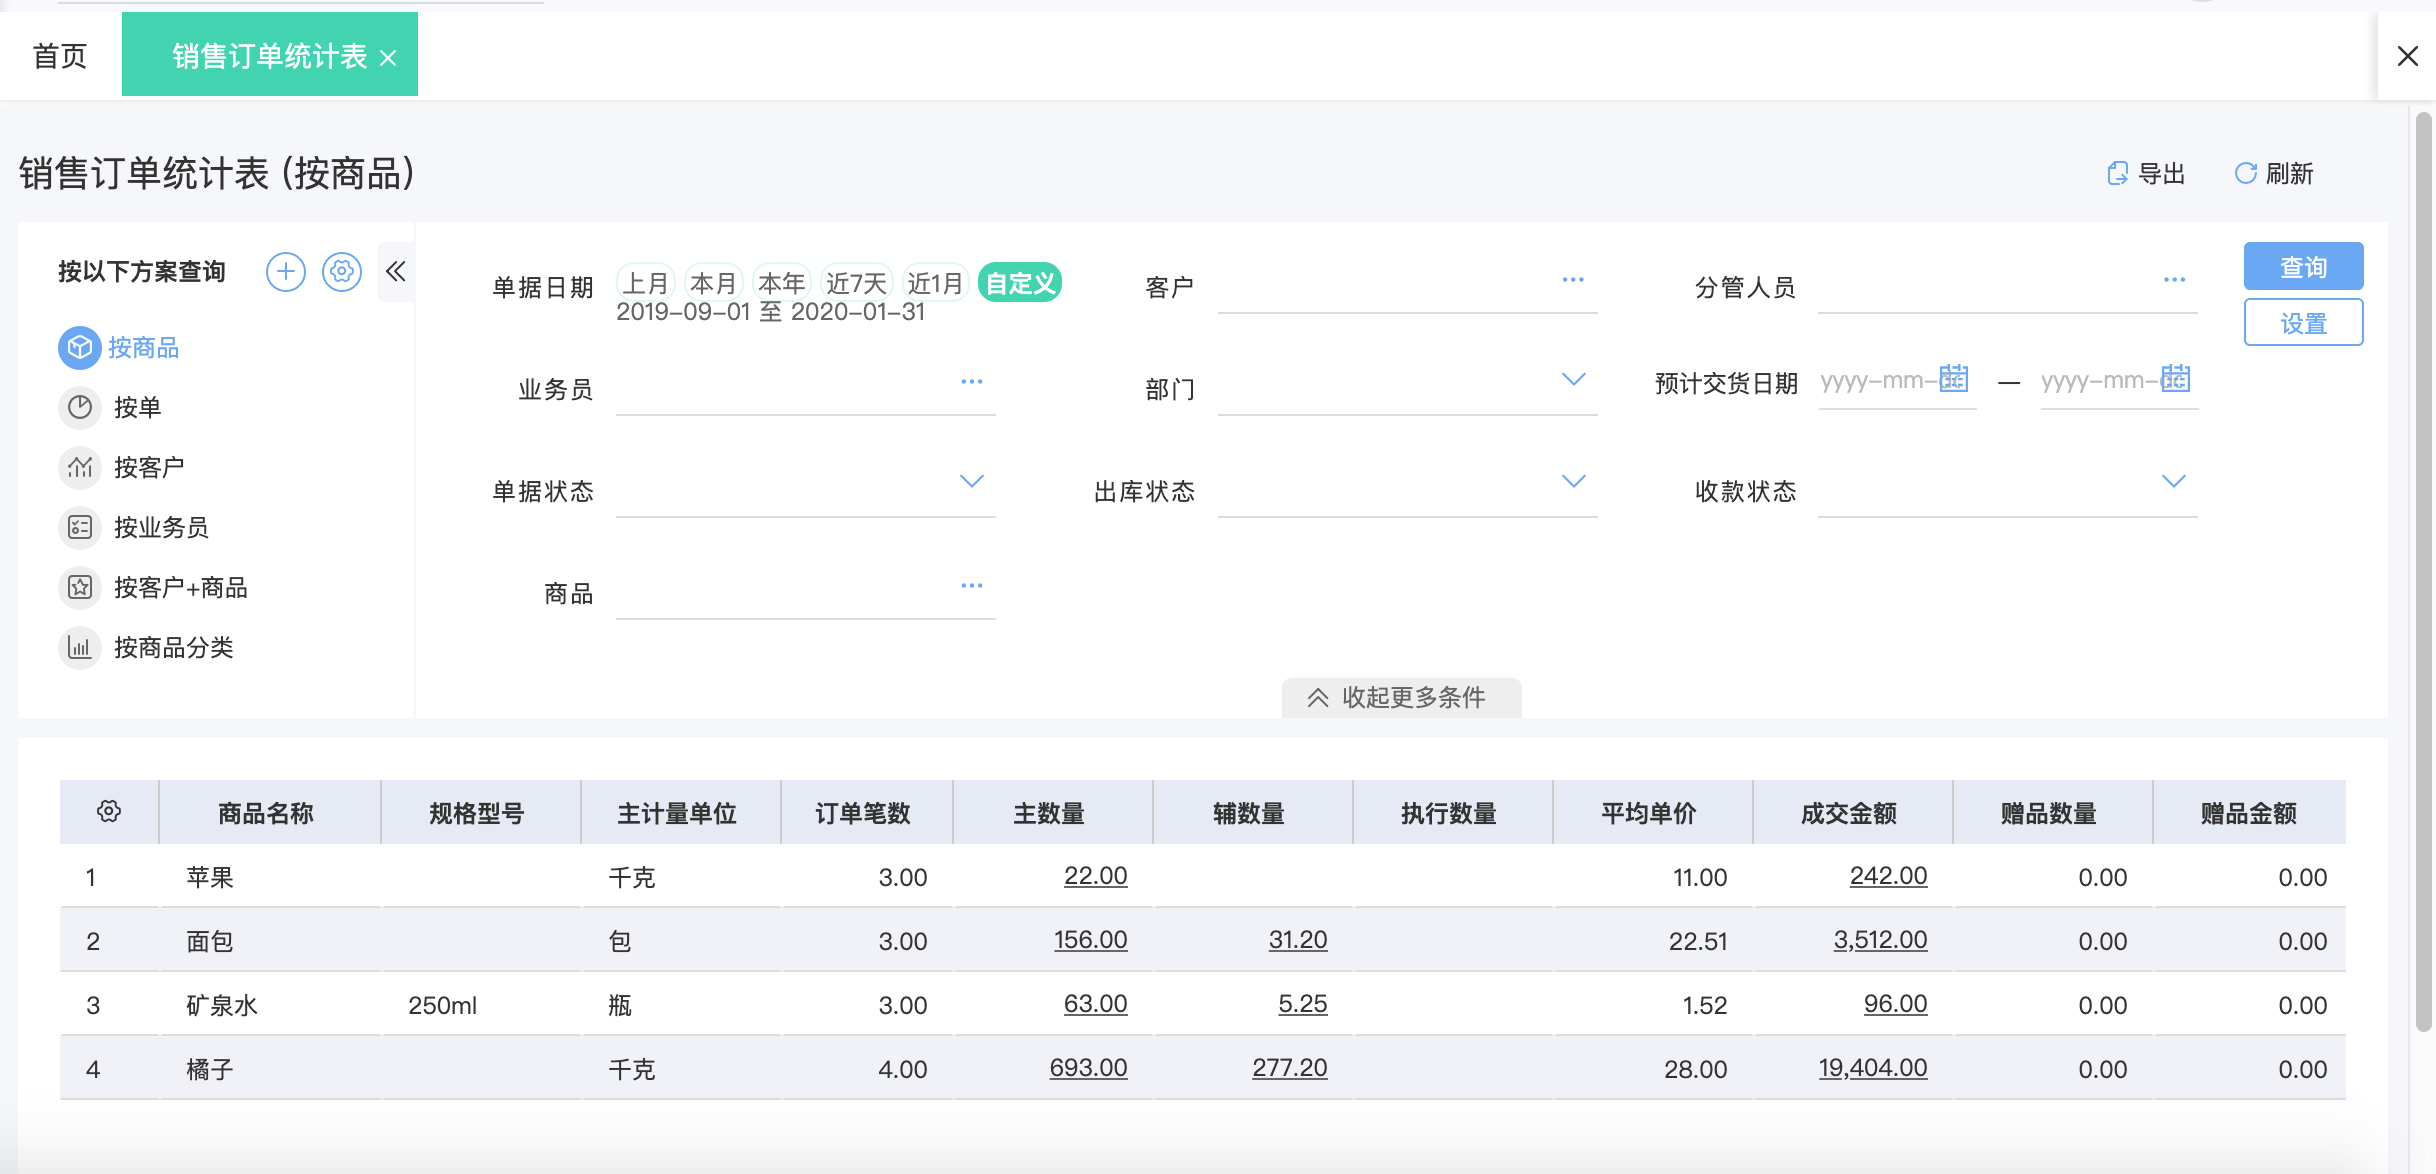This screenshot has width=2436, height=1174.
Task: Click the 导出 icon button
Action: pyautogui.click(x=2116, y=174)
